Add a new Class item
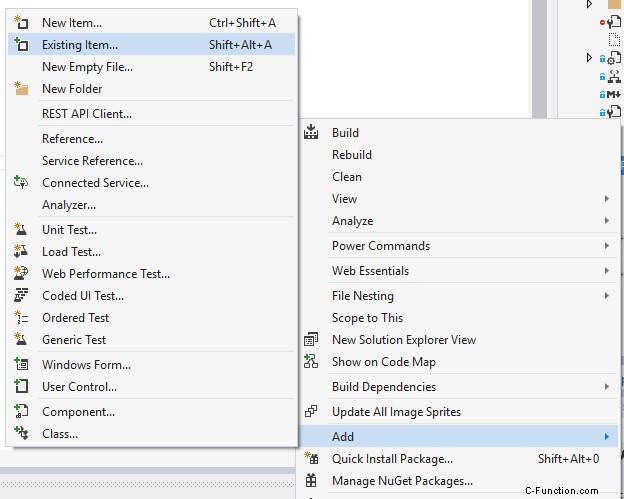The height and width of the screenshot is (499, 624). coord(60,434)
